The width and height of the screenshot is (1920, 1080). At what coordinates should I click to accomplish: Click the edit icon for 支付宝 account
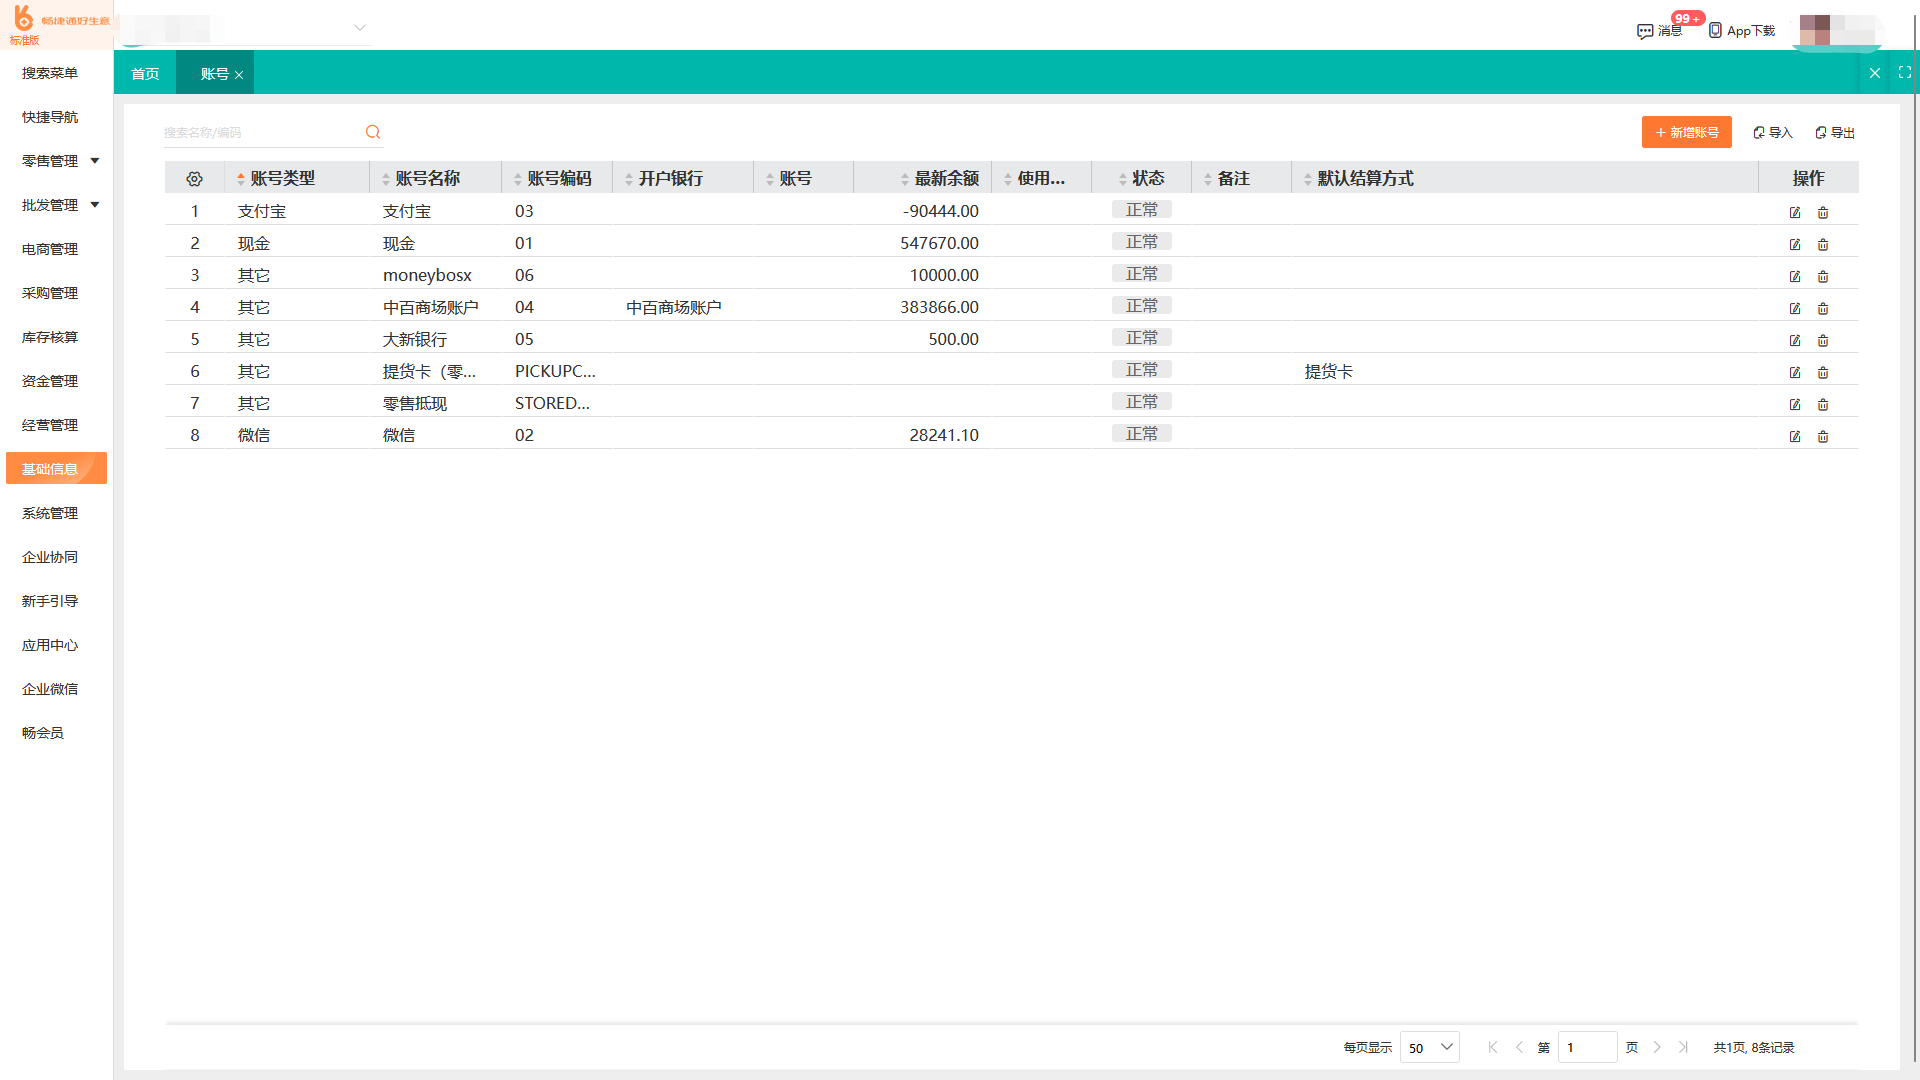coord(1795,211)
